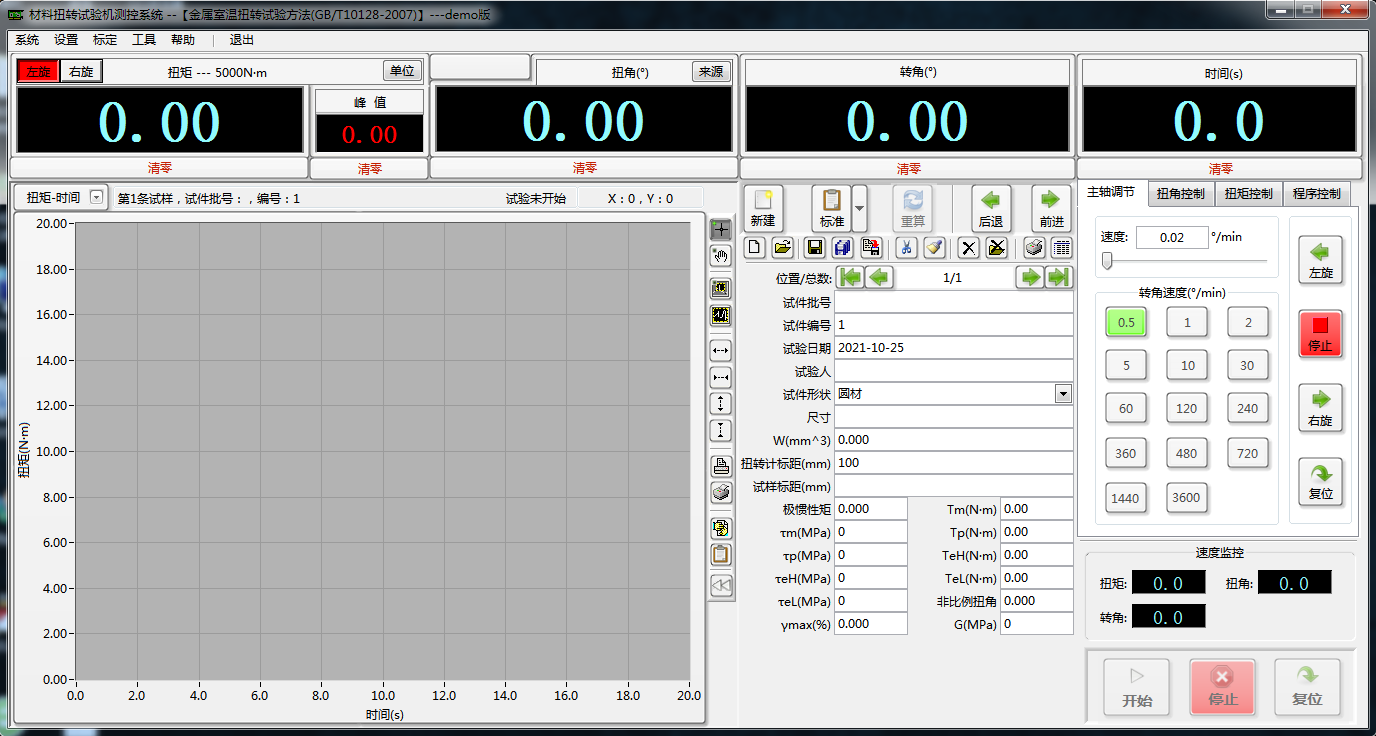Click the 试件批号 input field
This screenshot has width=1376, height=736.
click(953, 302)
